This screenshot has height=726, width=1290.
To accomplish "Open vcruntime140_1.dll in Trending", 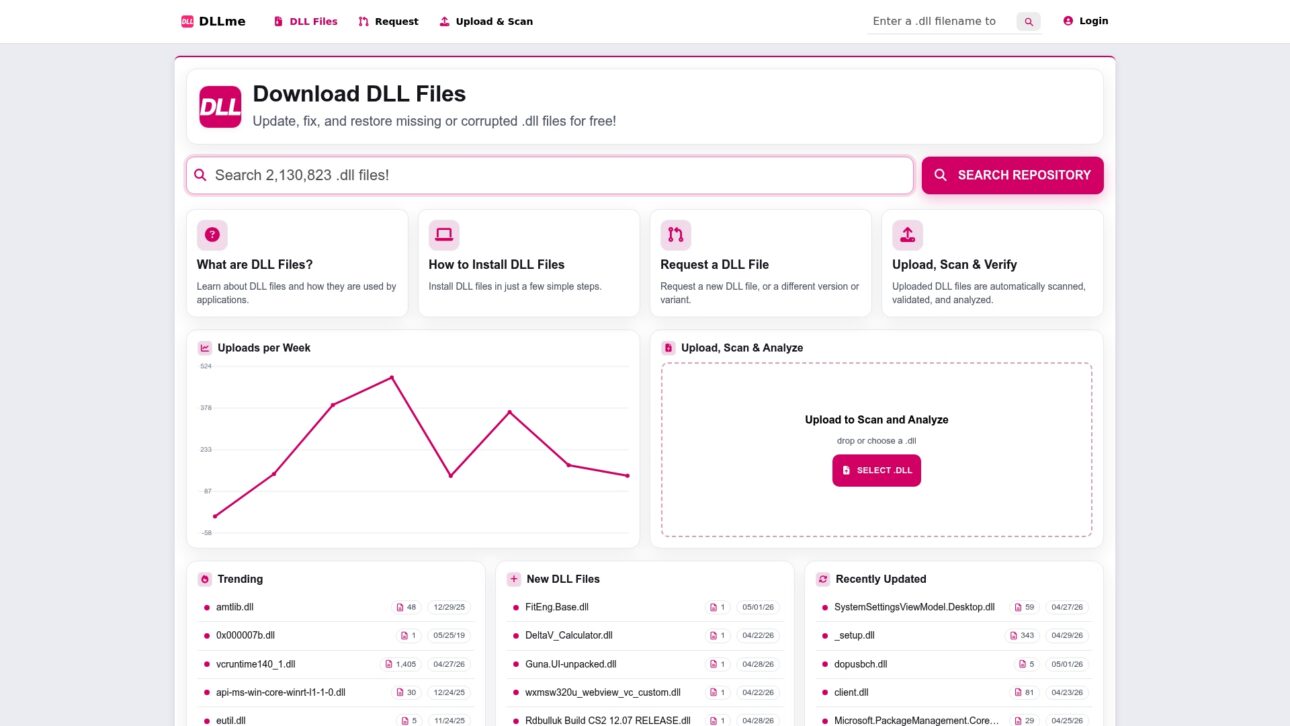I will click(x=255, y=664).
